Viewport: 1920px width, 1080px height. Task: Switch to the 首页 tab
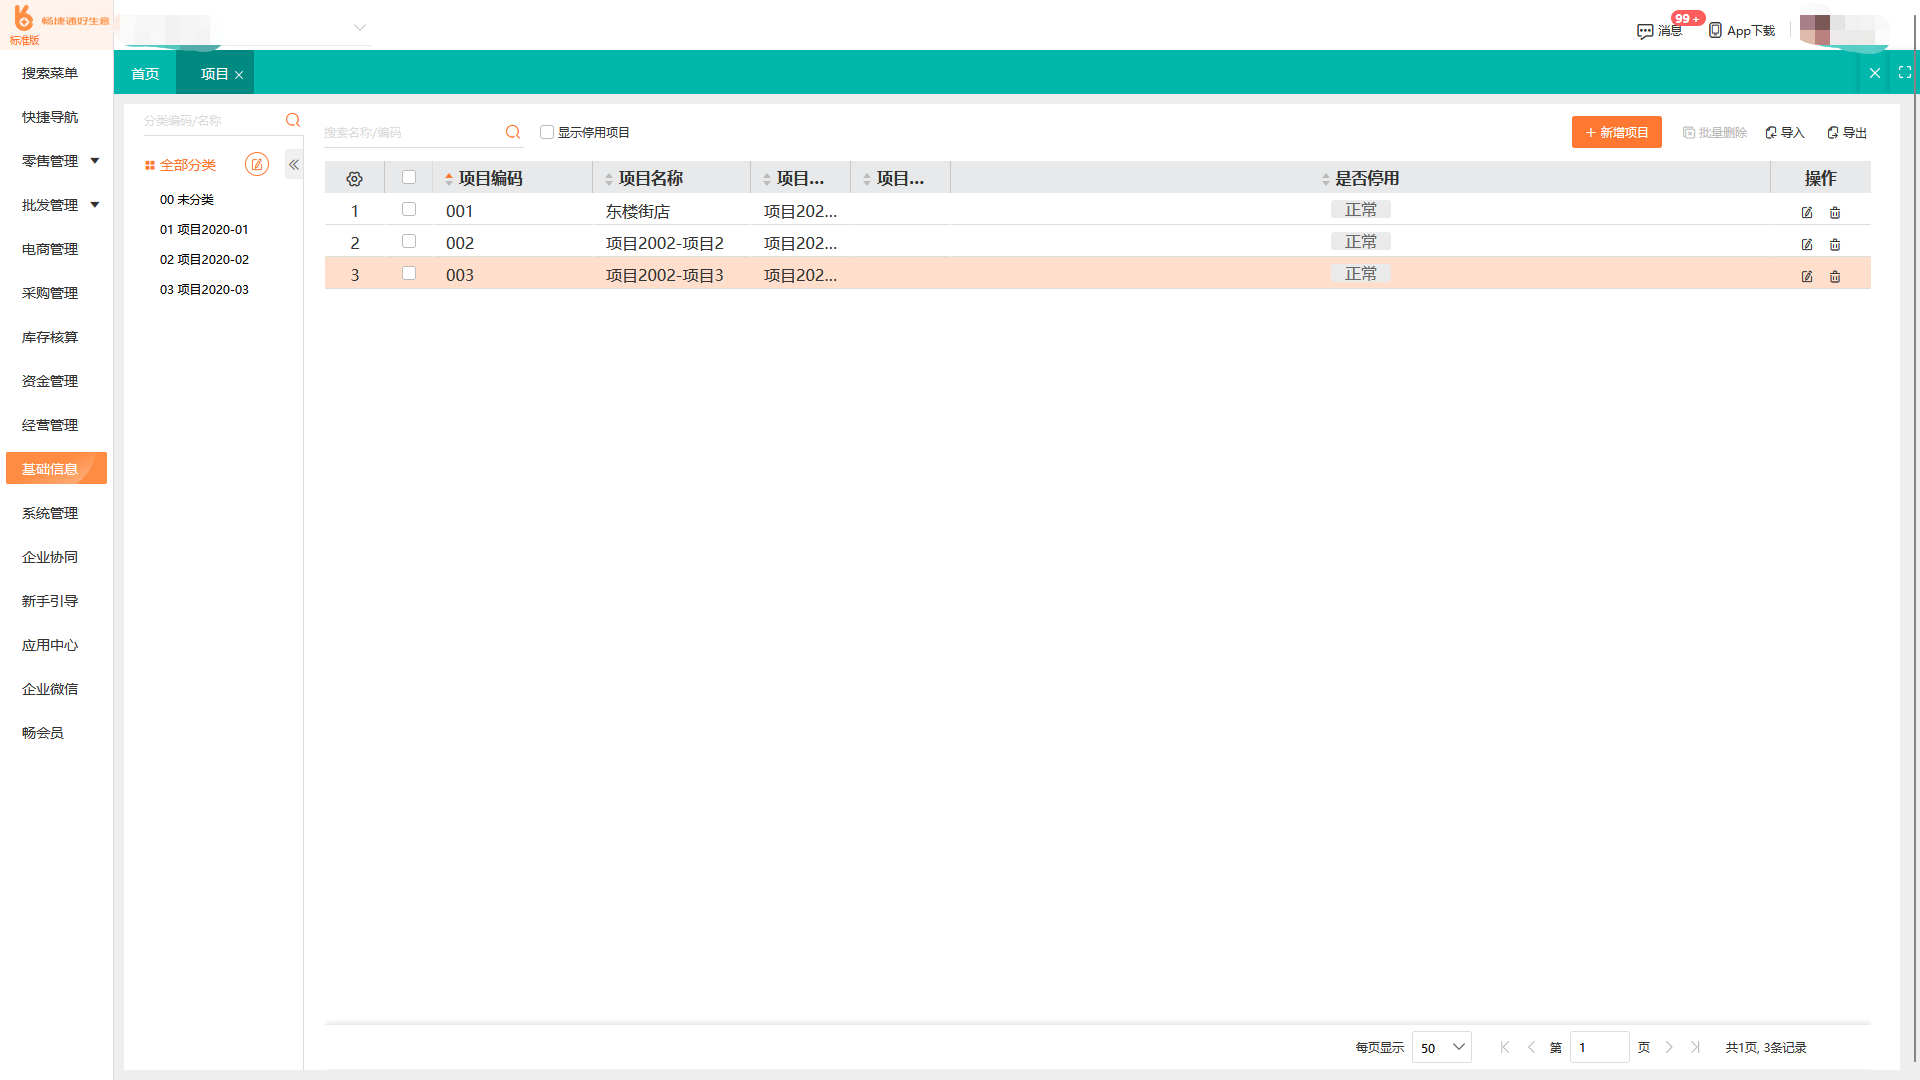coord(145,73)
